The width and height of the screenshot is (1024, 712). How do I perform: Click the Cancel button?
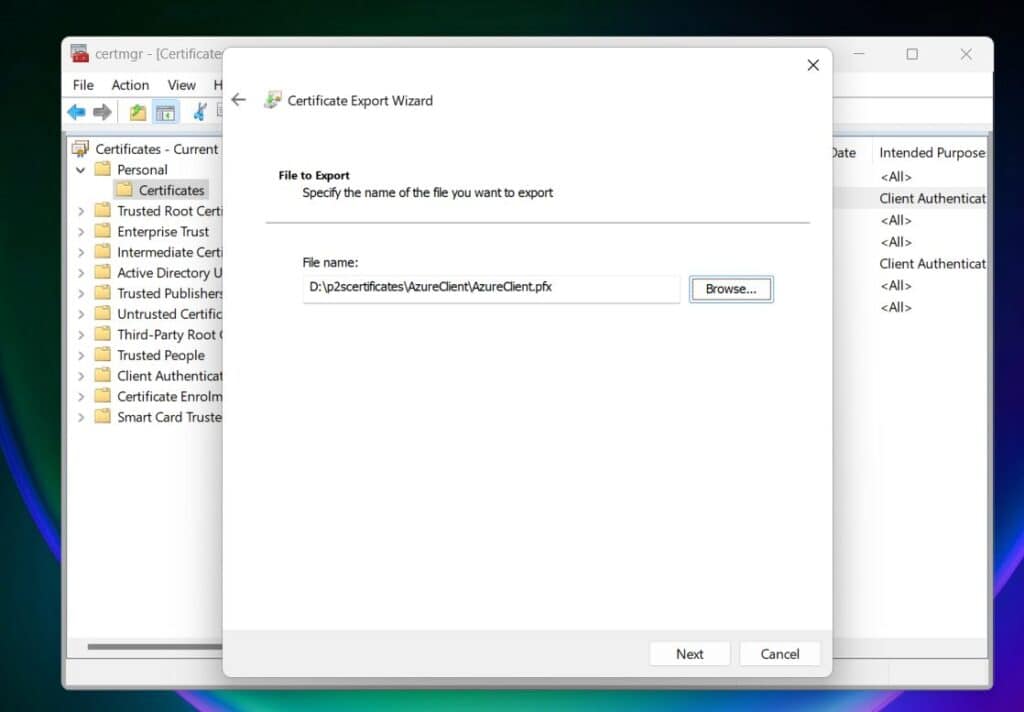(779, 653)
